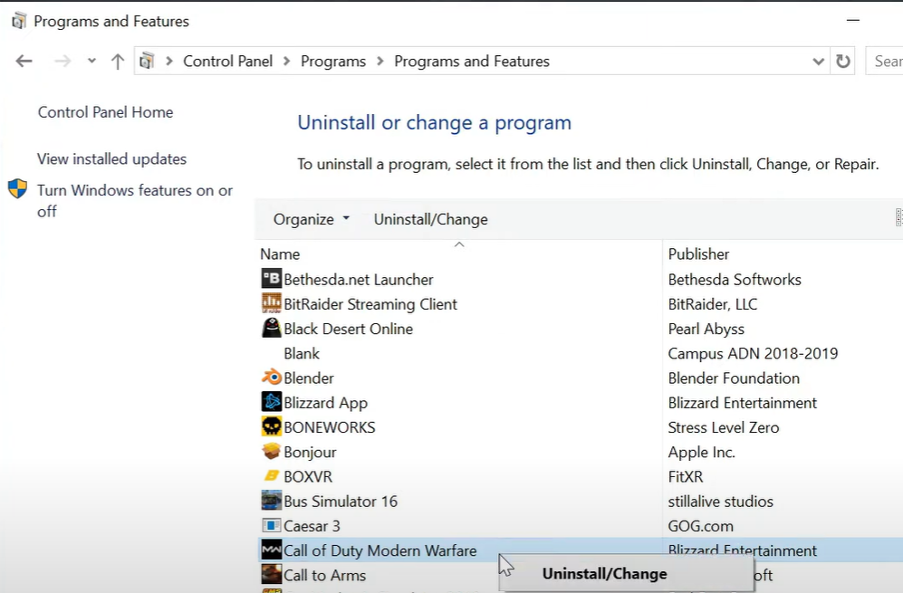Navigate to Control Panel breadcrumb
Viewport: 904px width, 594px height.
tap(228, 61)
